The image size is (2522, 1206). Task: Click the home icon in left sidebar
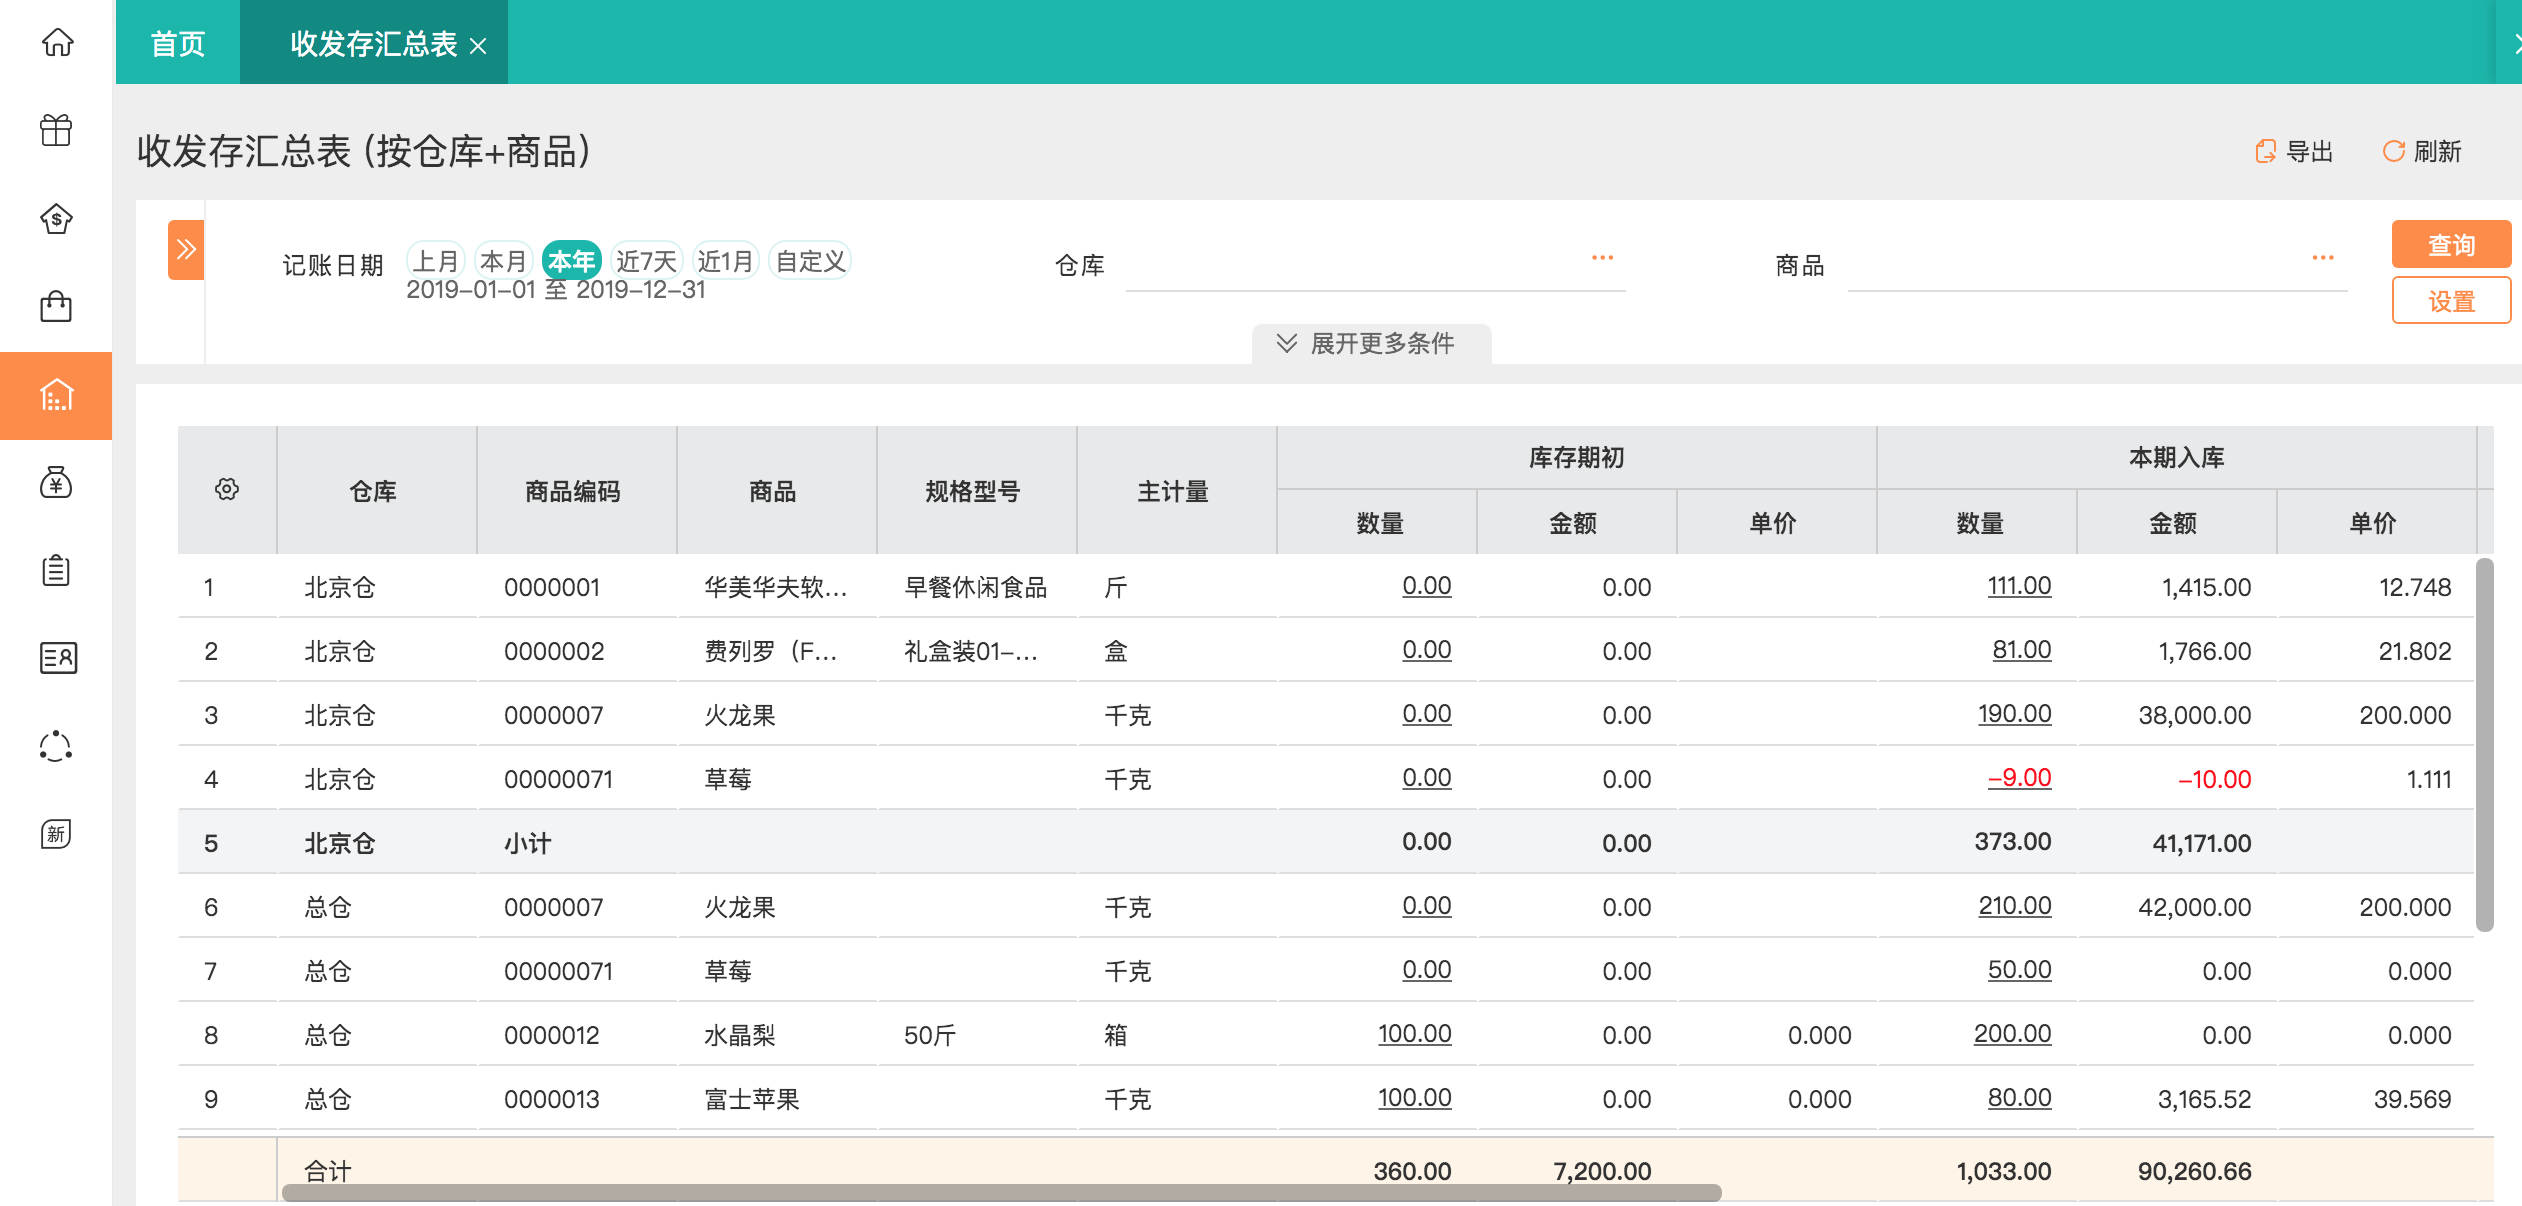58,43
